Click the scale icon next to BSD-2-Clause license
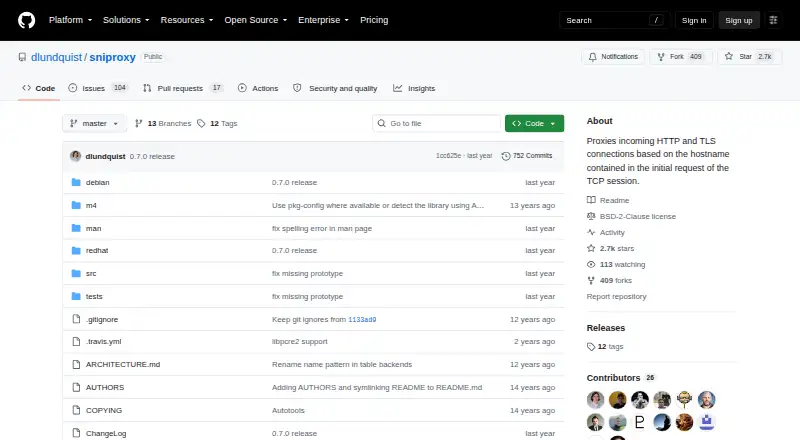 coord(591,216)
